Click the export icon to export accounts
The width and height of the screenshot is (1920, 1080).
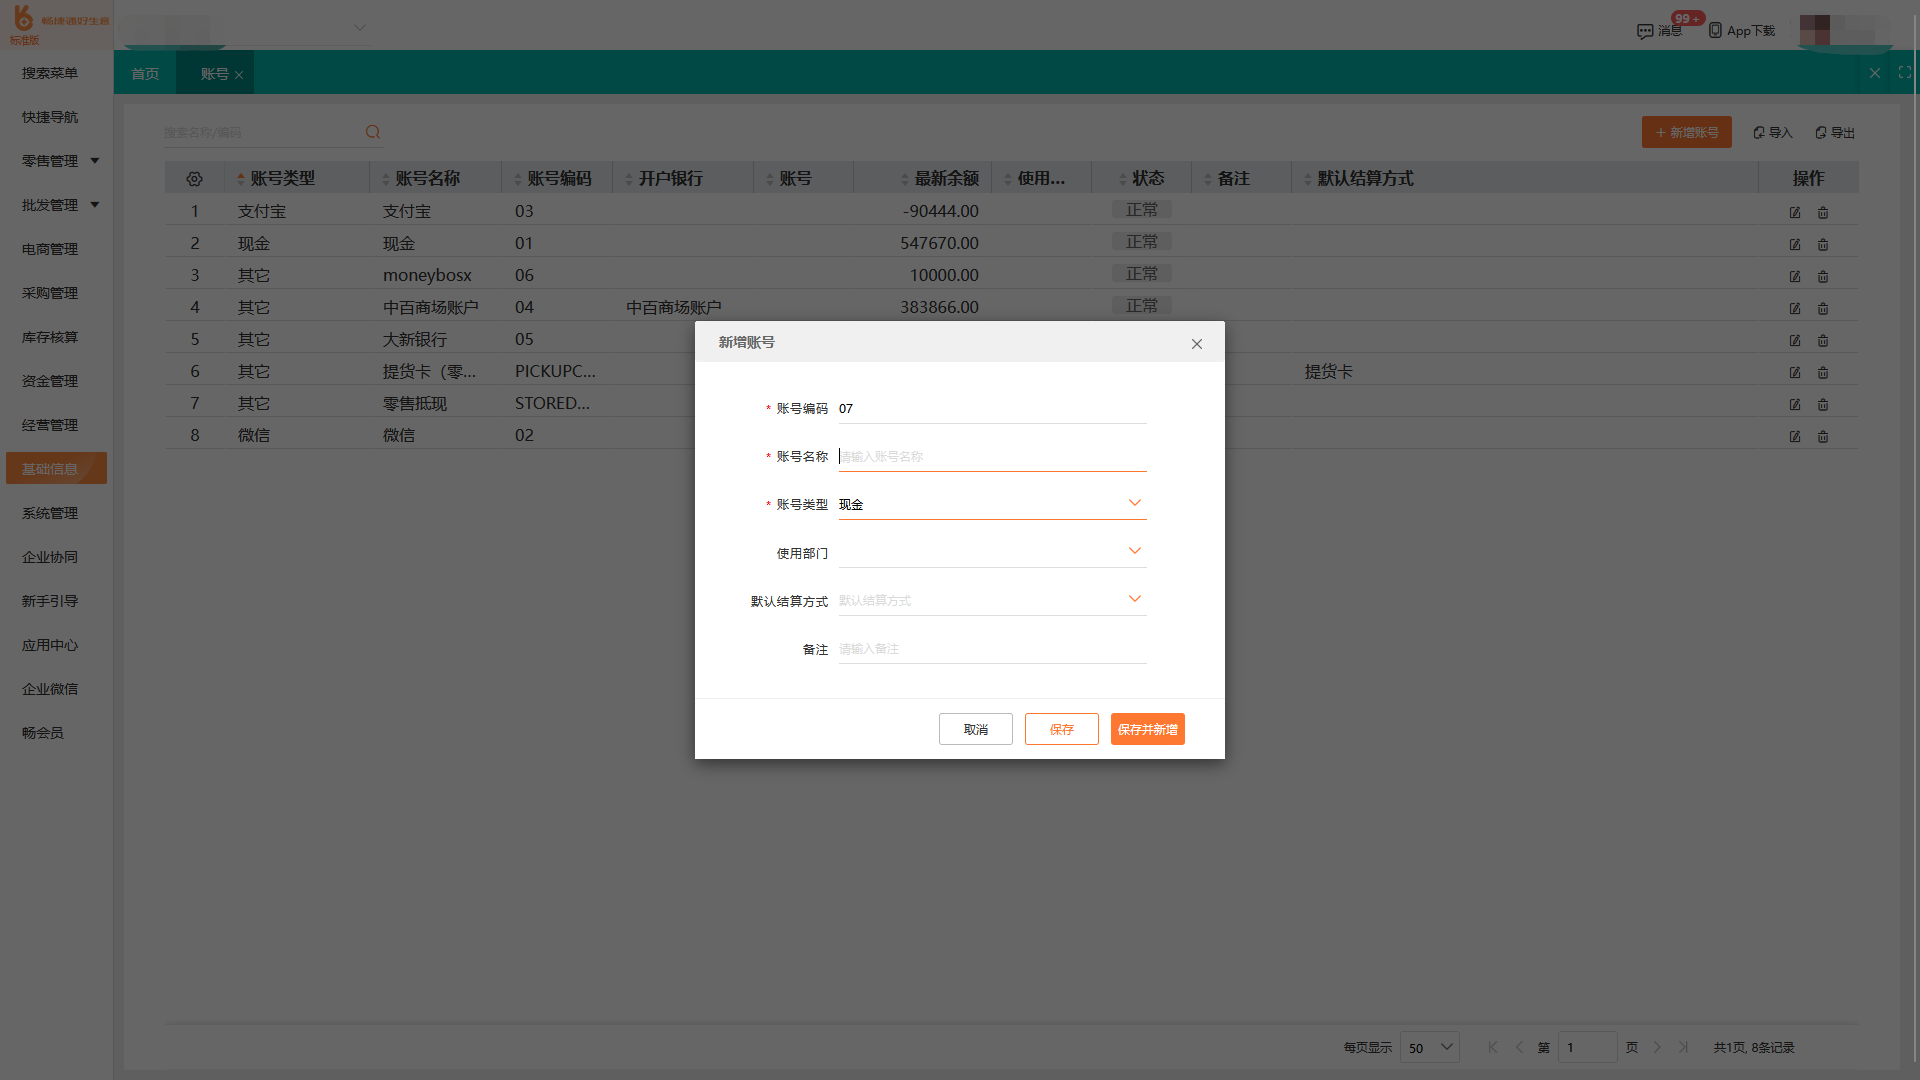coord(1837,132)
